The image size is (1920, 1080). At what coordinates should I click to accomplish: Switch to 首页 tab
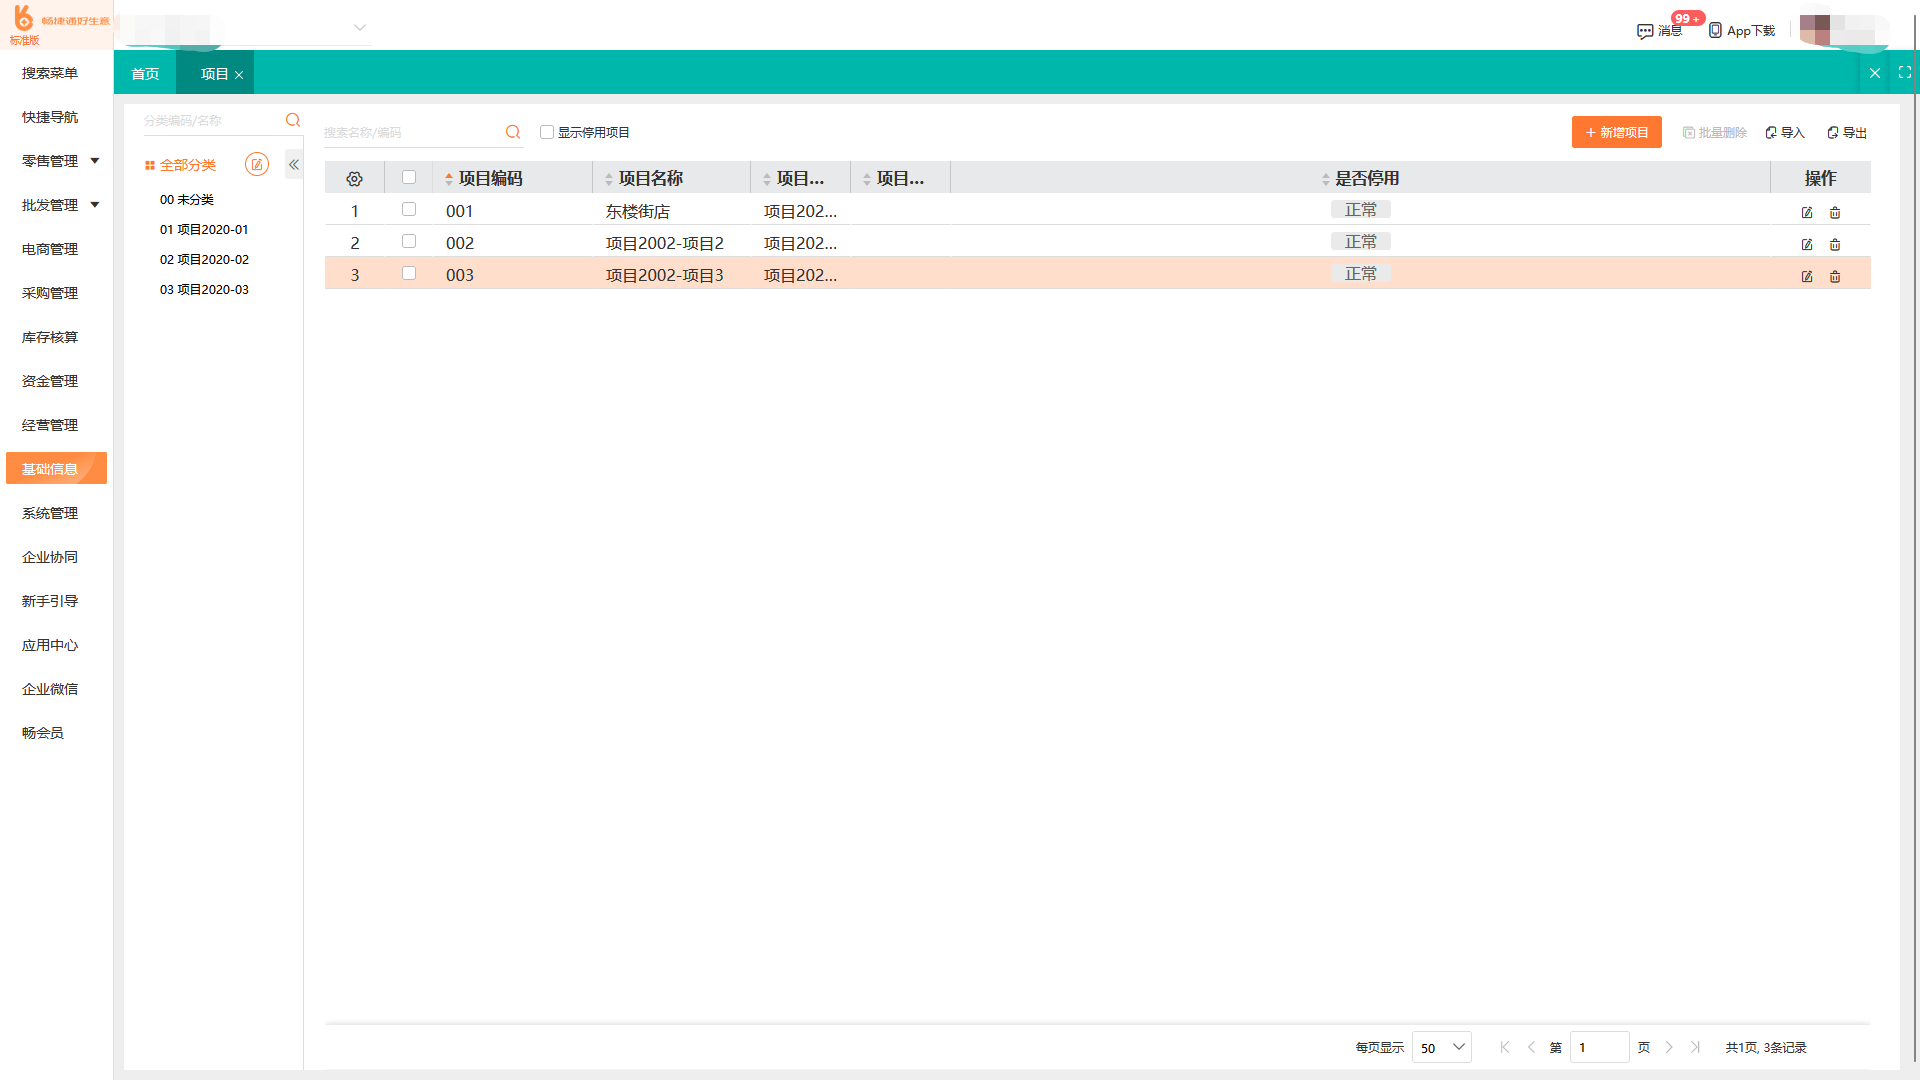coord(145,73)
